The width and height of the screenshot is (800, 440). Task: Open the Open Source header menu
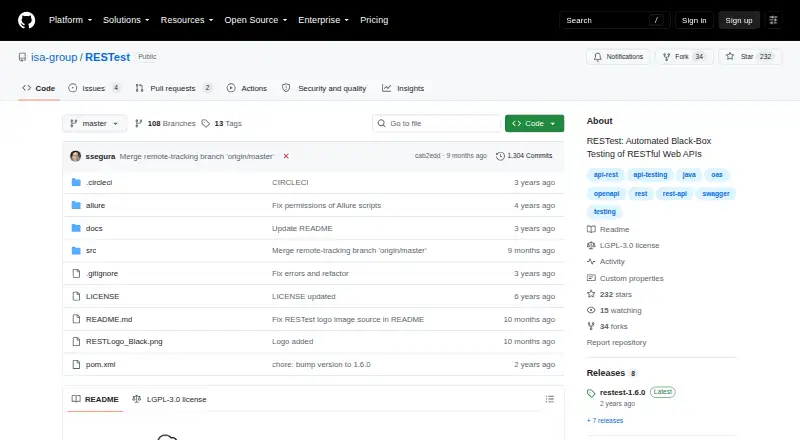[256, 20]
